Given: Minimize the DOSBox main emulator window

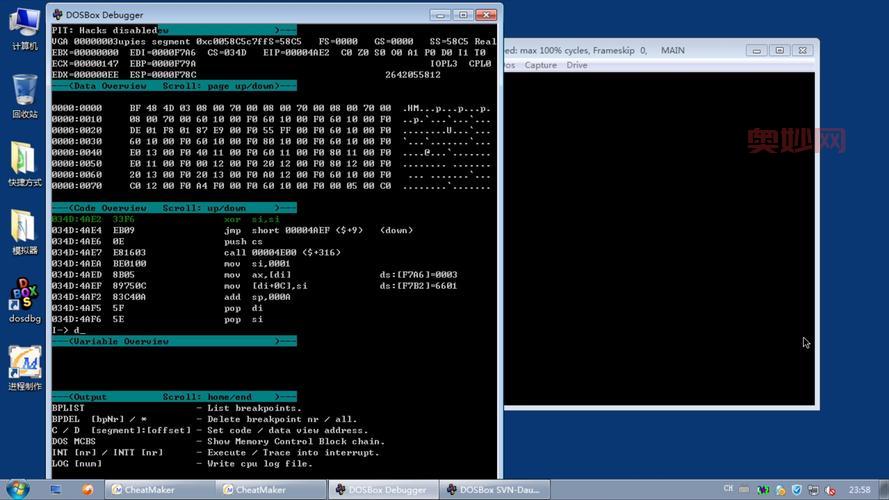Looking at the screenshot, I should (x=755, y=50).
